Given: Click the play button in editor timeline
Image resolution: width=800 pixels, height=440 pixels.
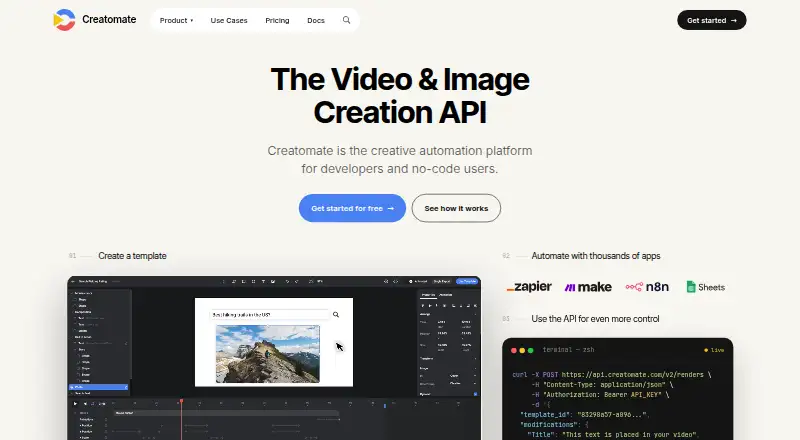Looking at the screenshot, I should (x=76, y=404).
